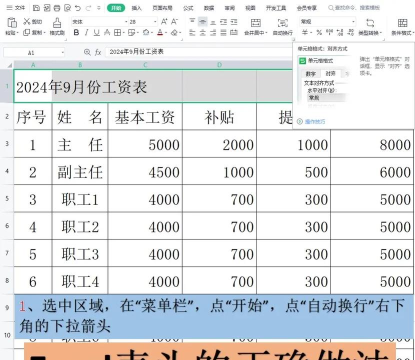Image resolution: width=415 pixels, height=360 pixels.
Task: Decrease font size with A- icon
Action: point(174,22)
